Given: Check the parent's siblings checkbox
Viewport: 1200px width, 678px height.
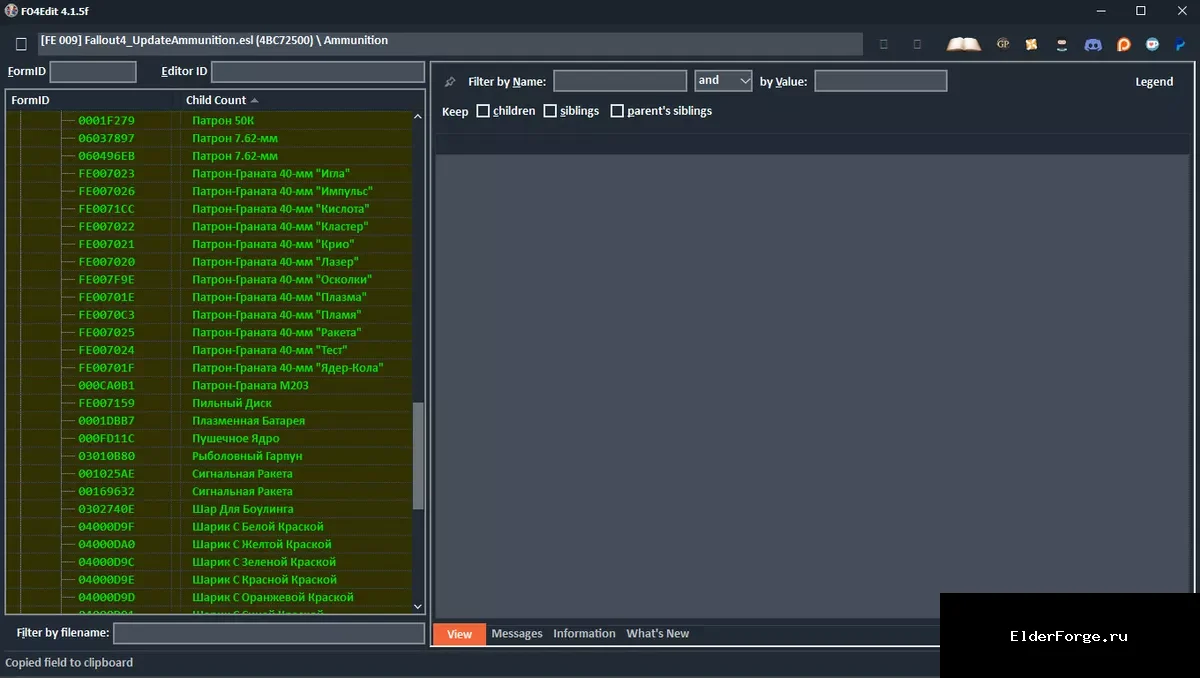Looking at the screenshot, I should [x=617, y=111].
